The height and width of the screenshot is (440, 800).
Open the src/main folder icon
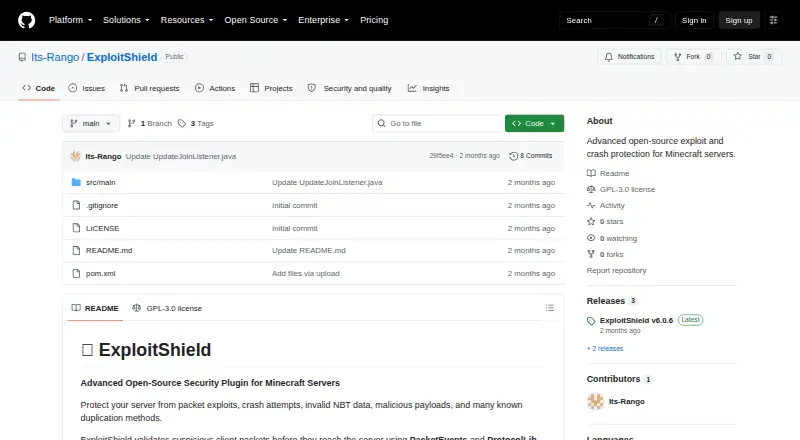(77, 182)
